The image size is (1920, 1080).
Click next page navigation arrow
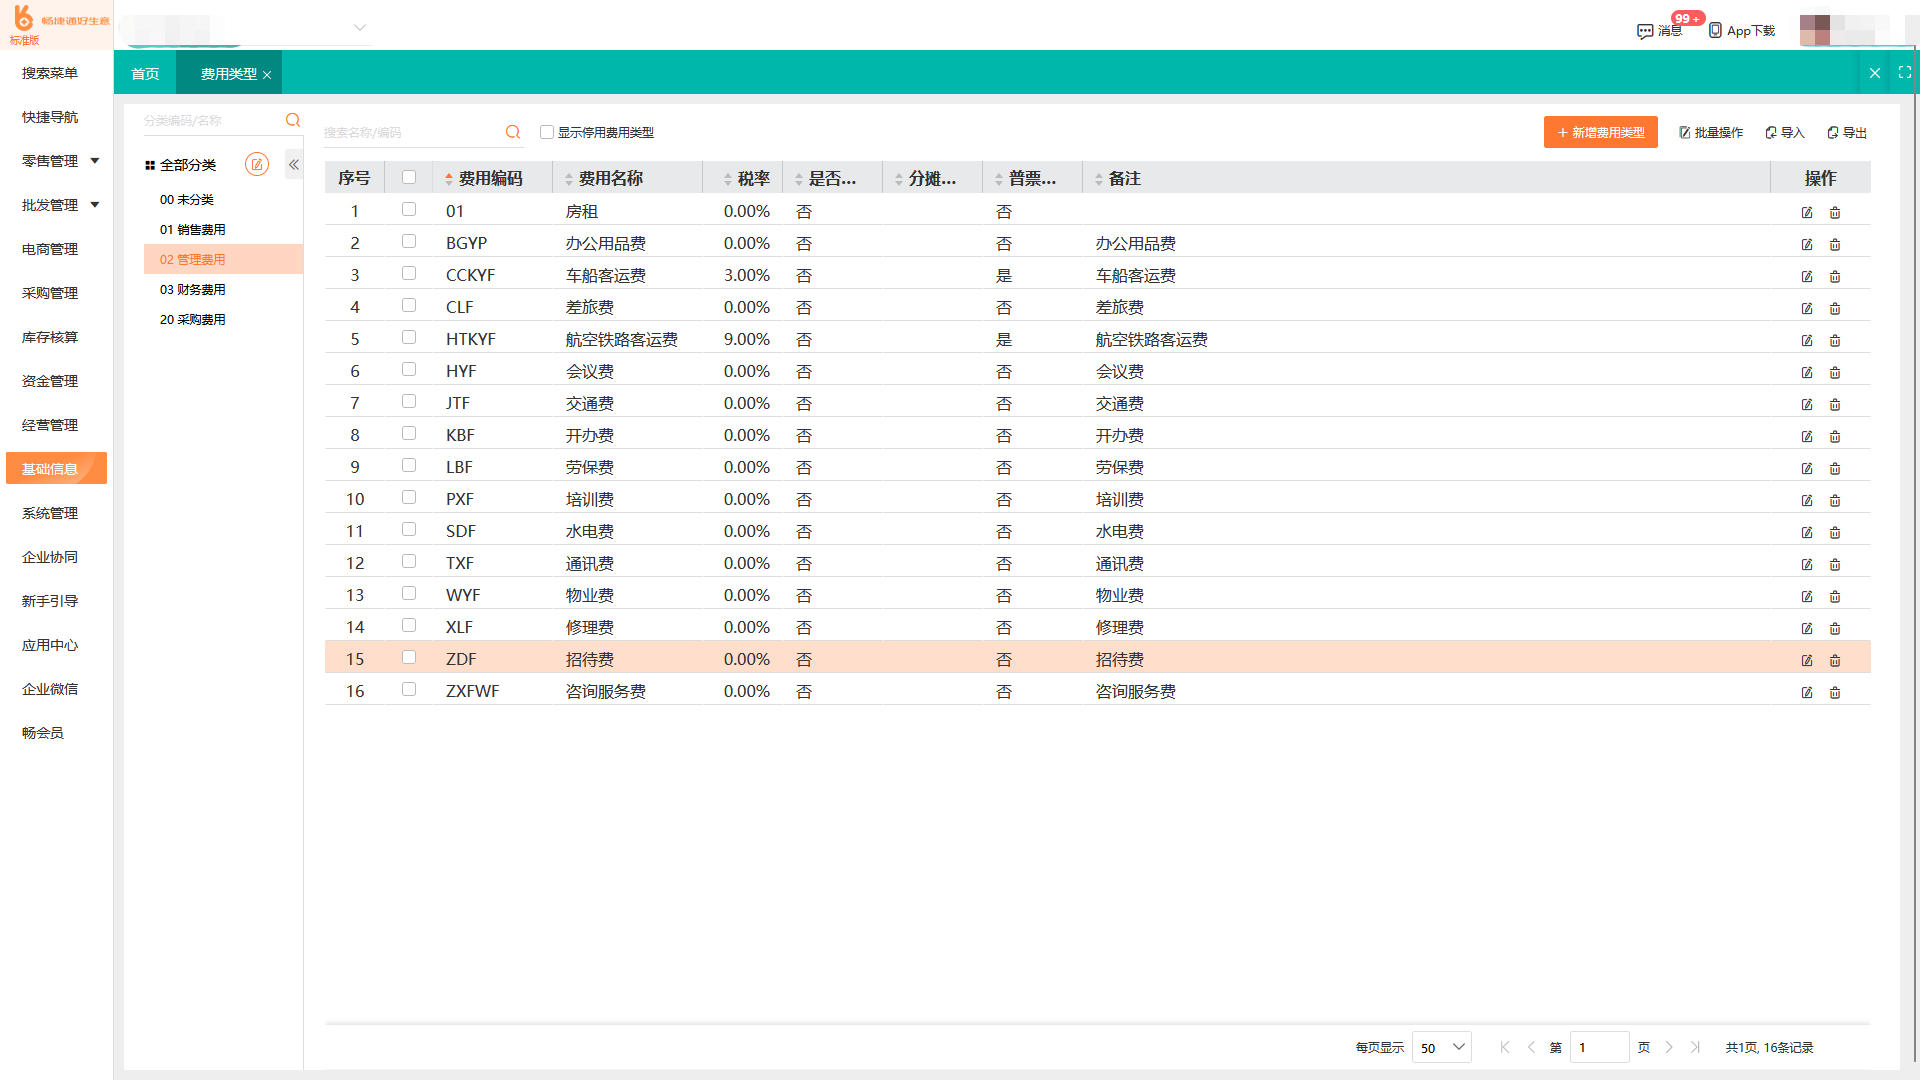1664,1047
